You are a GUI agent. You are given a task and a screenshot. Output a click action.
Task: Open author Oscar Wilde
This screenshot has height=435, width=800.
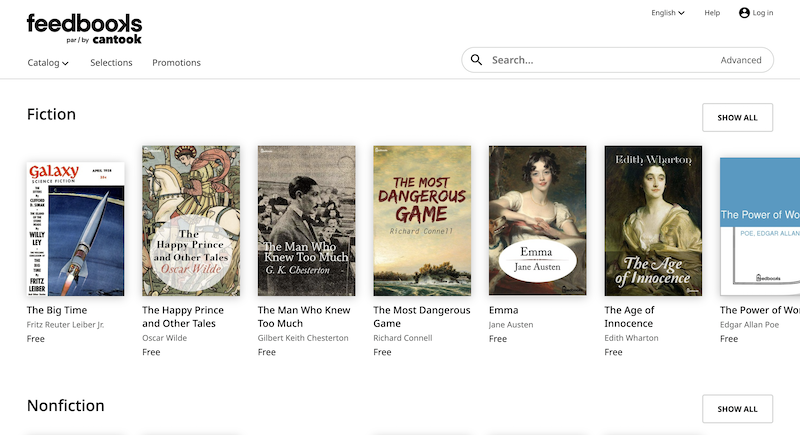[x=164, y=338]
